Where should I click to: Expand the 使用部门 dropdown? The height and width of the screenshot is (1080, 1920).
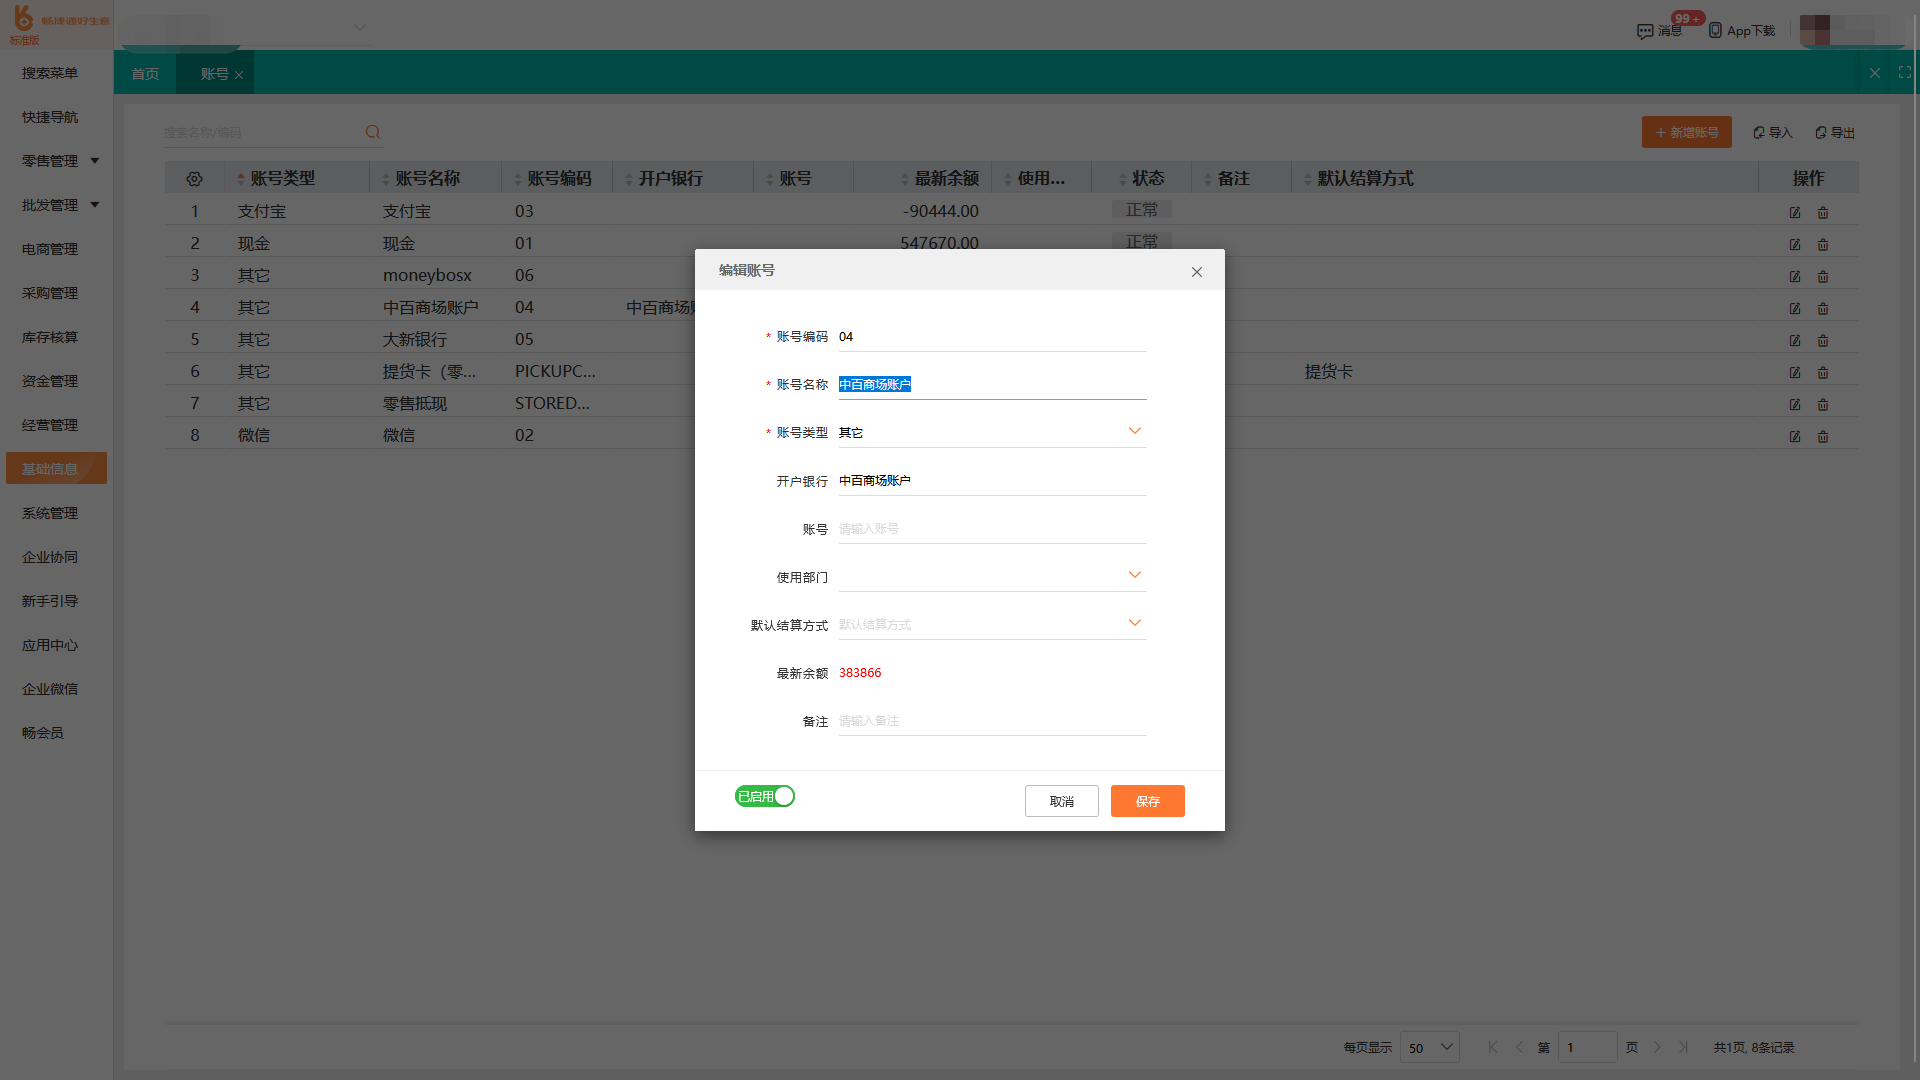[1135, 575]
